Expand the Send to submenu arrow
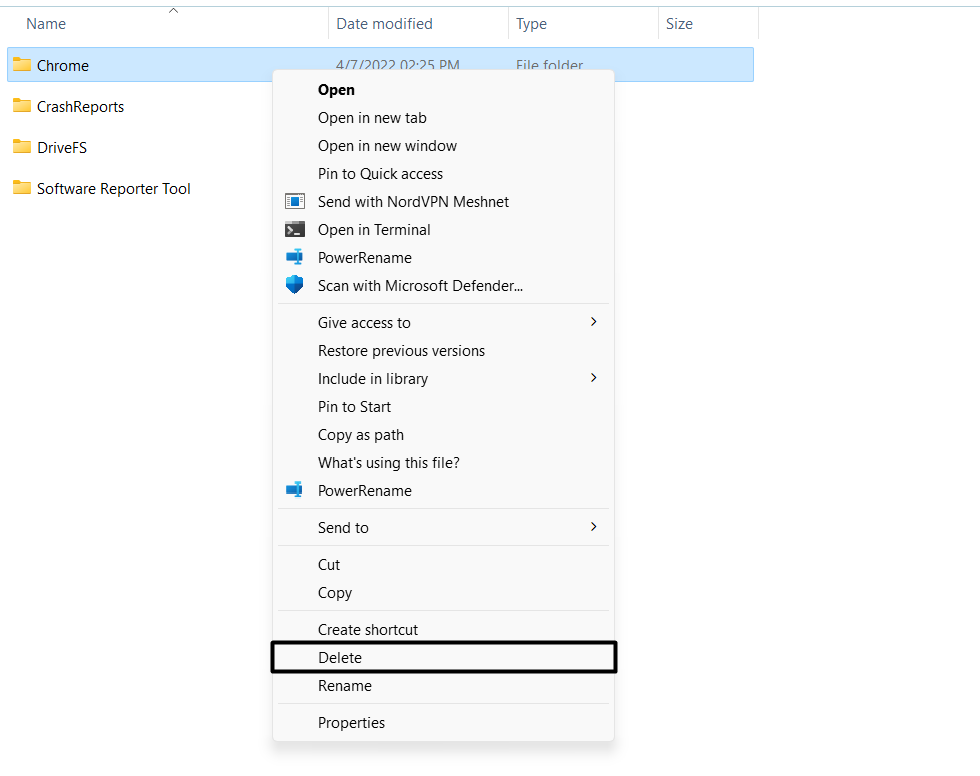980x776 pixels. (593, 527)
